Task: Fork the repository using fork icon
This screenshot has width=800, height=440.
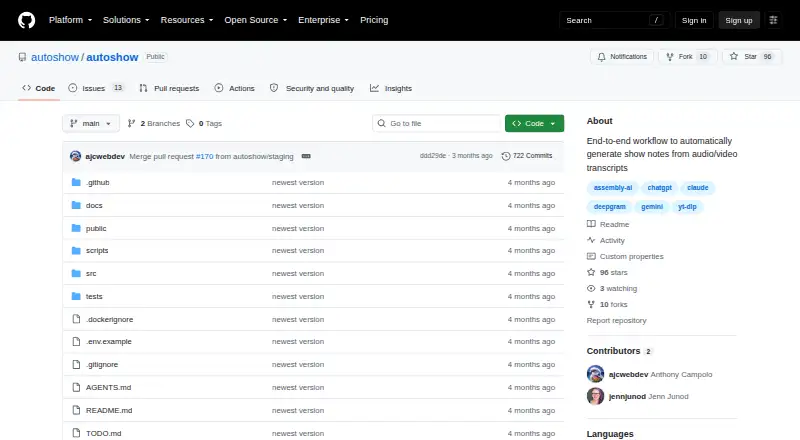Action: click(x=670, y=57)
